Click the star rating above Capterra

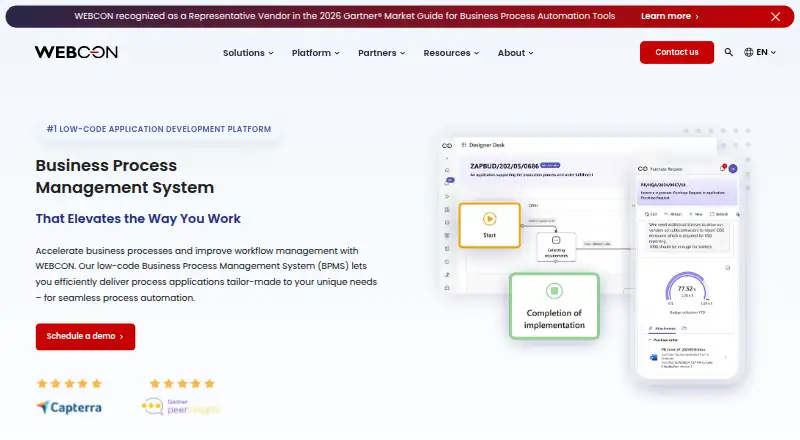click(x=69, y=384)
